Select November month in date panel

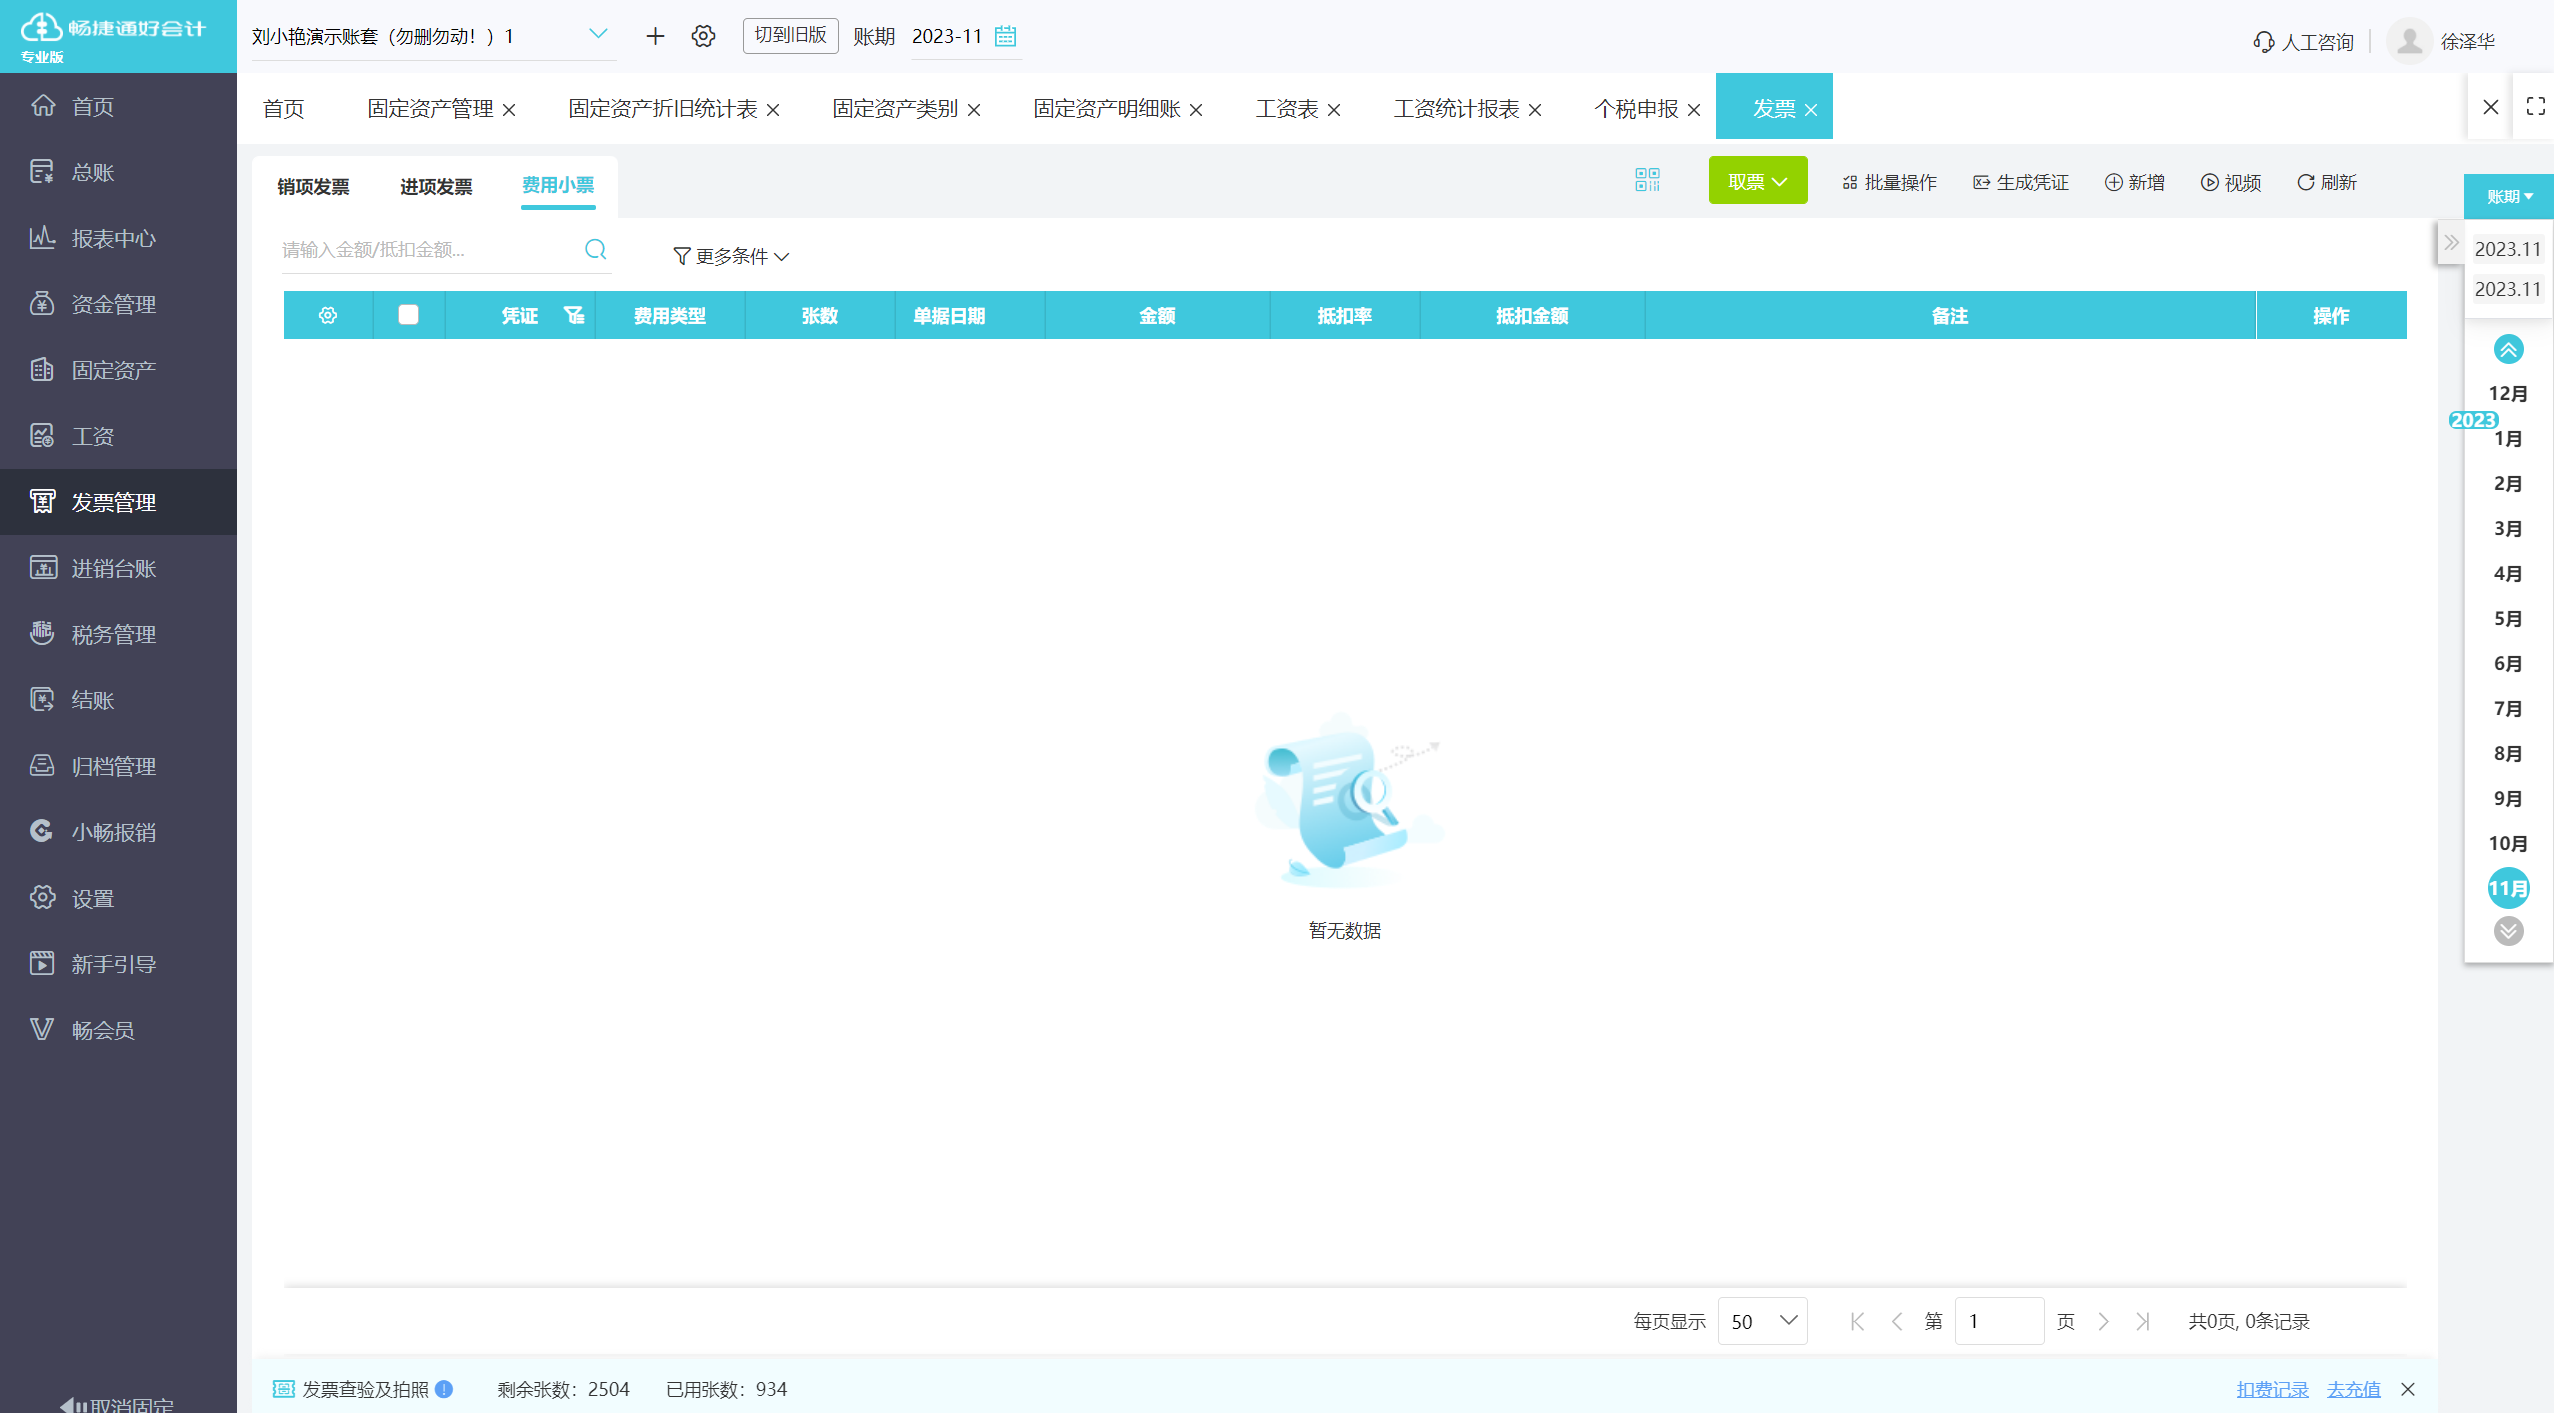point(2509,887)
